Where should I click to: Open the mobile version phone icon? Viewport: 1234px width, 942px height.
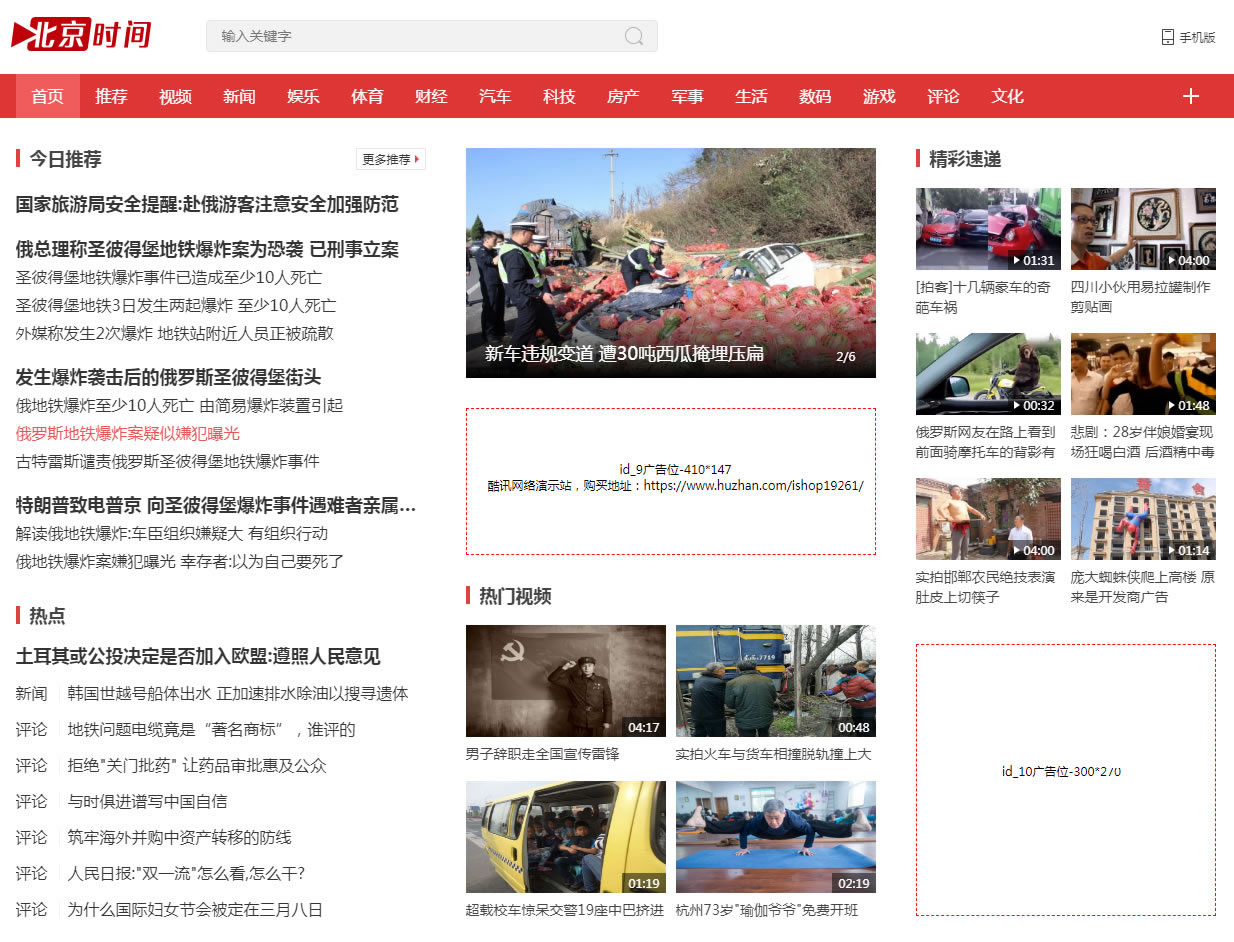pos(1167,37)
